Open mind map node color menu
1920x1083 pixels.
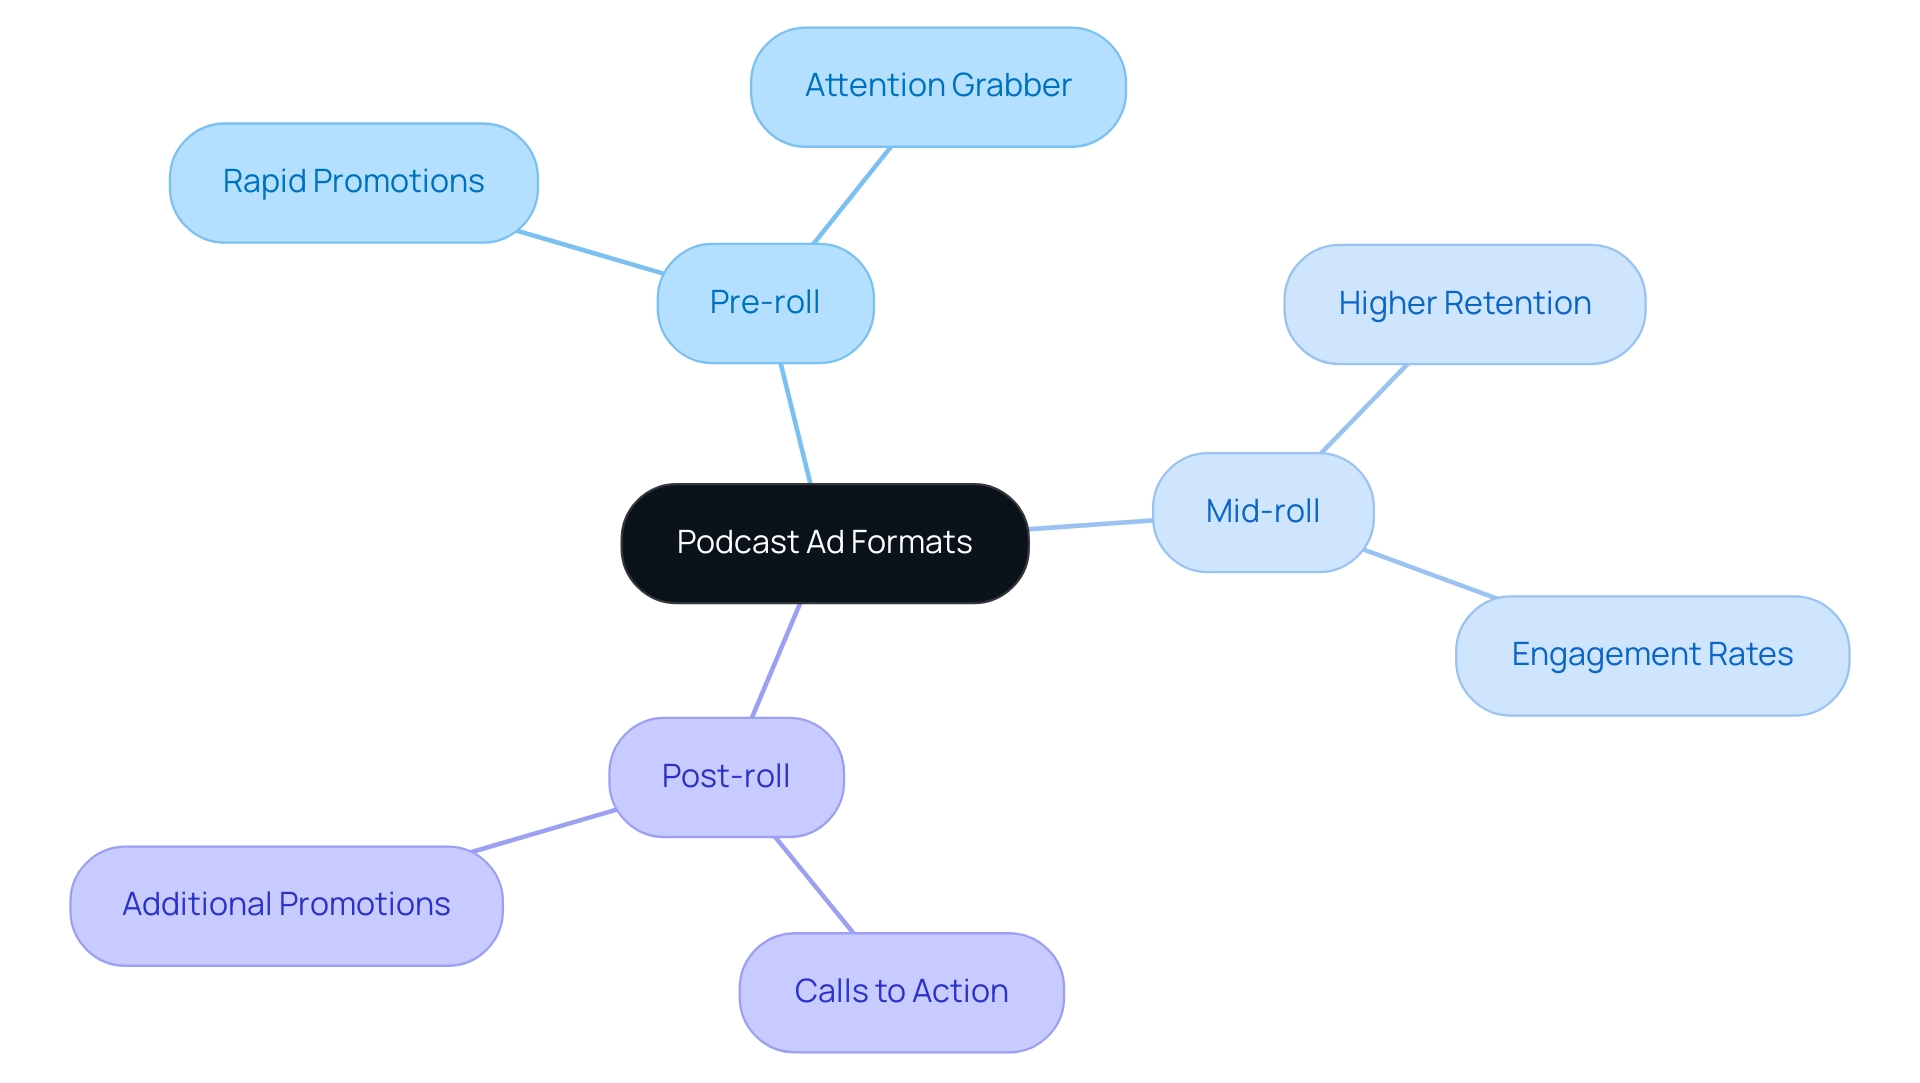click(x=812, y=541)
